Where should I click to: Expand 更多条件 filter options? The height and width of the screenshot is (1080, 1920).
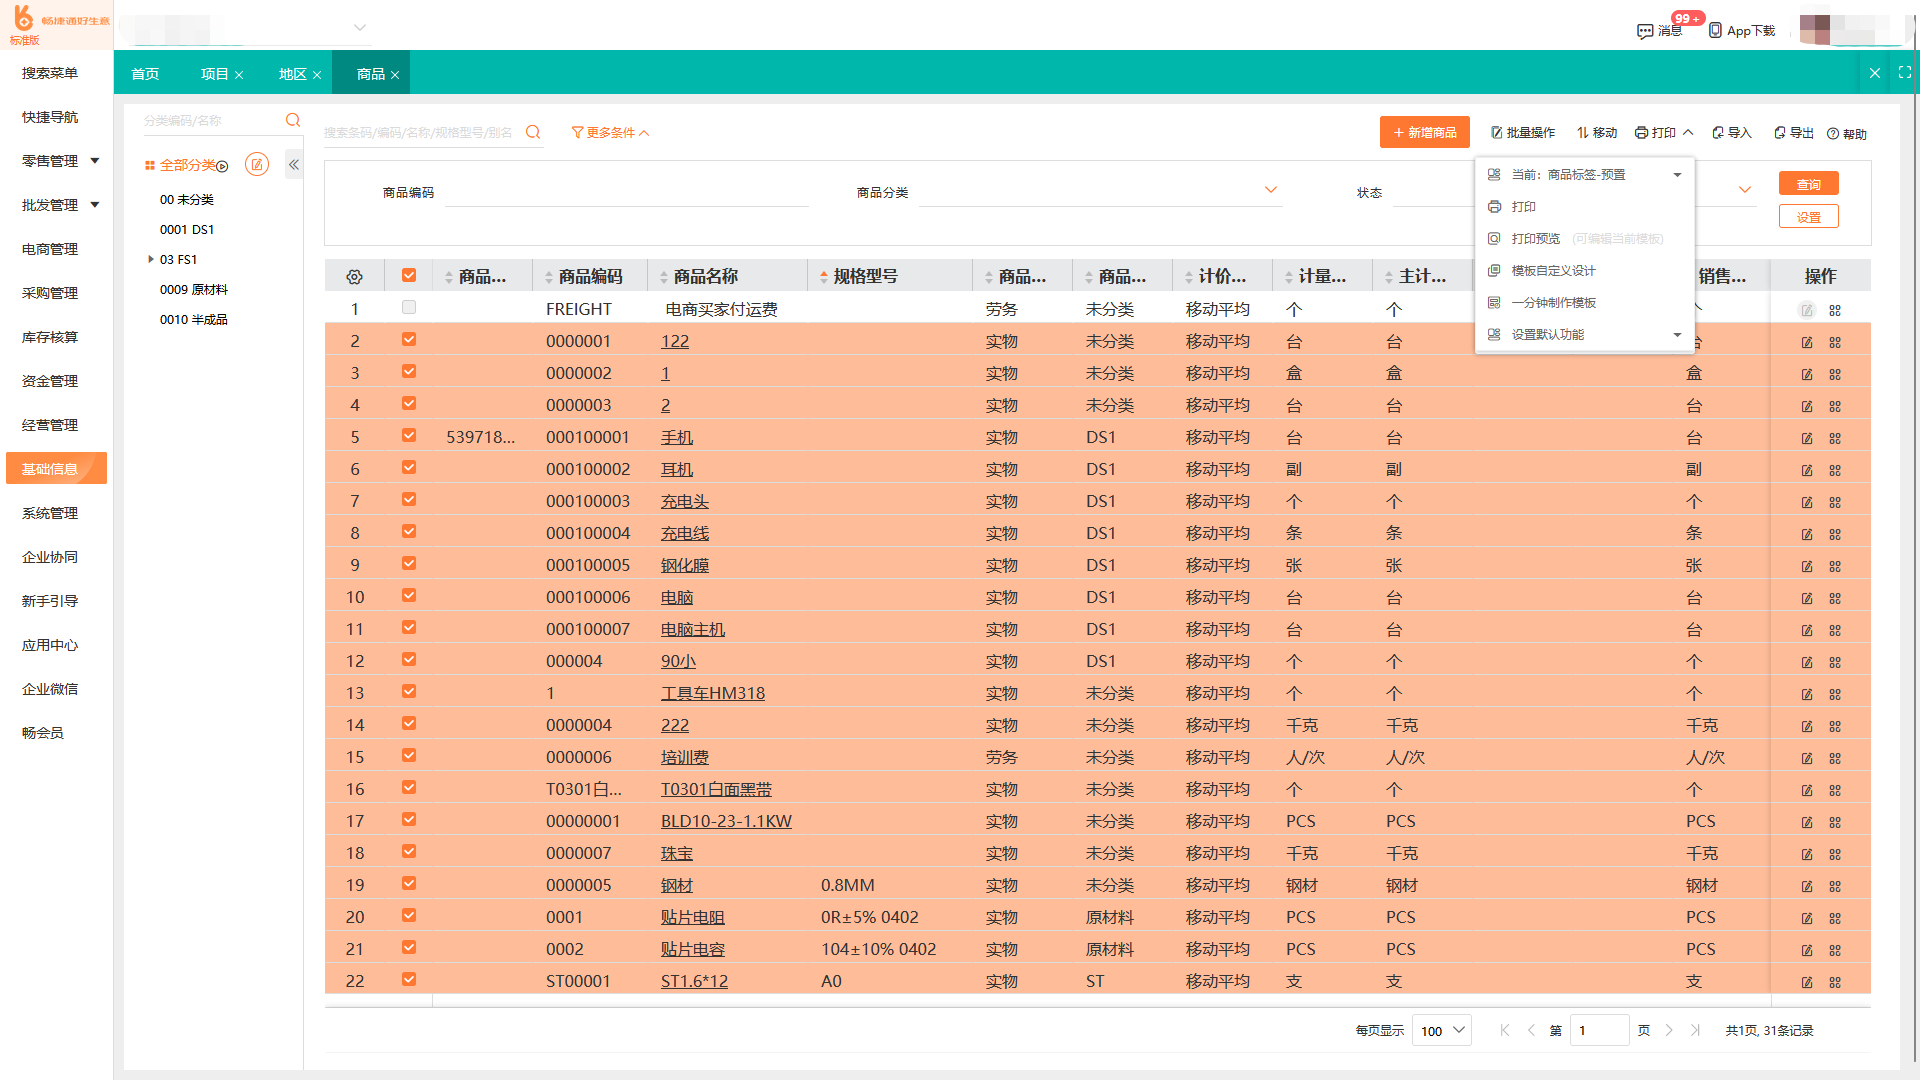click(609, 131)
